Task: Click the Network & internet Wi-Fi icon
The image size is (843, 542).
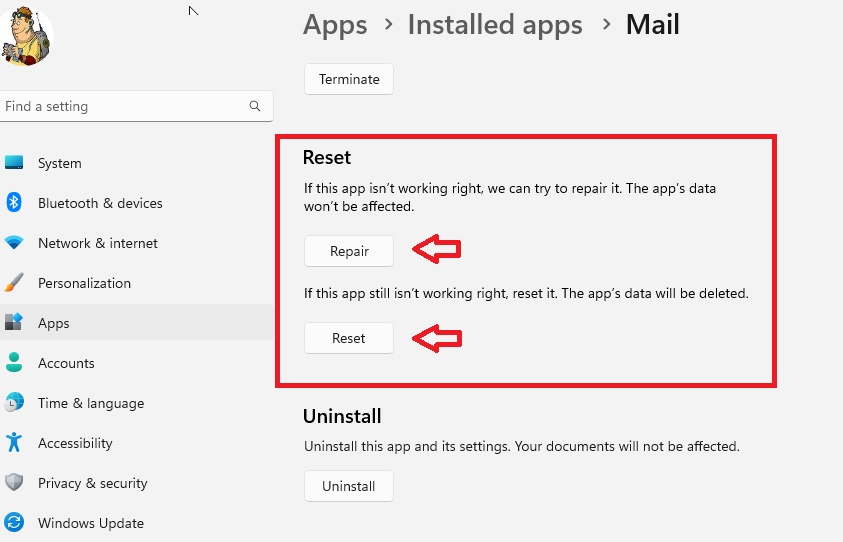Action: tap(14, 243)
